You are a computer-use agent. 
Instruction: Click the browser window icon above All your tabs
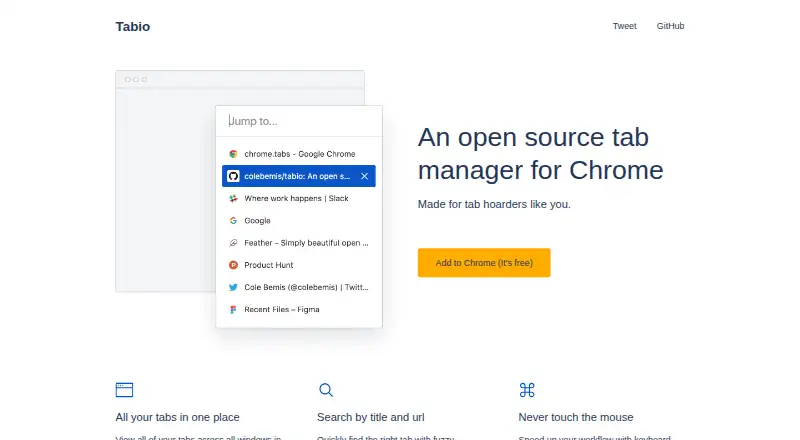pos(124,390)
